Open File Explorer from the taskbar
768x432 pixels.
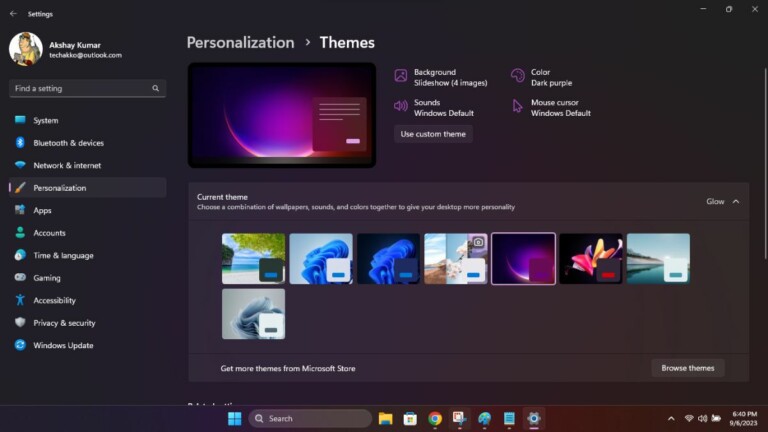pos(385,419)
